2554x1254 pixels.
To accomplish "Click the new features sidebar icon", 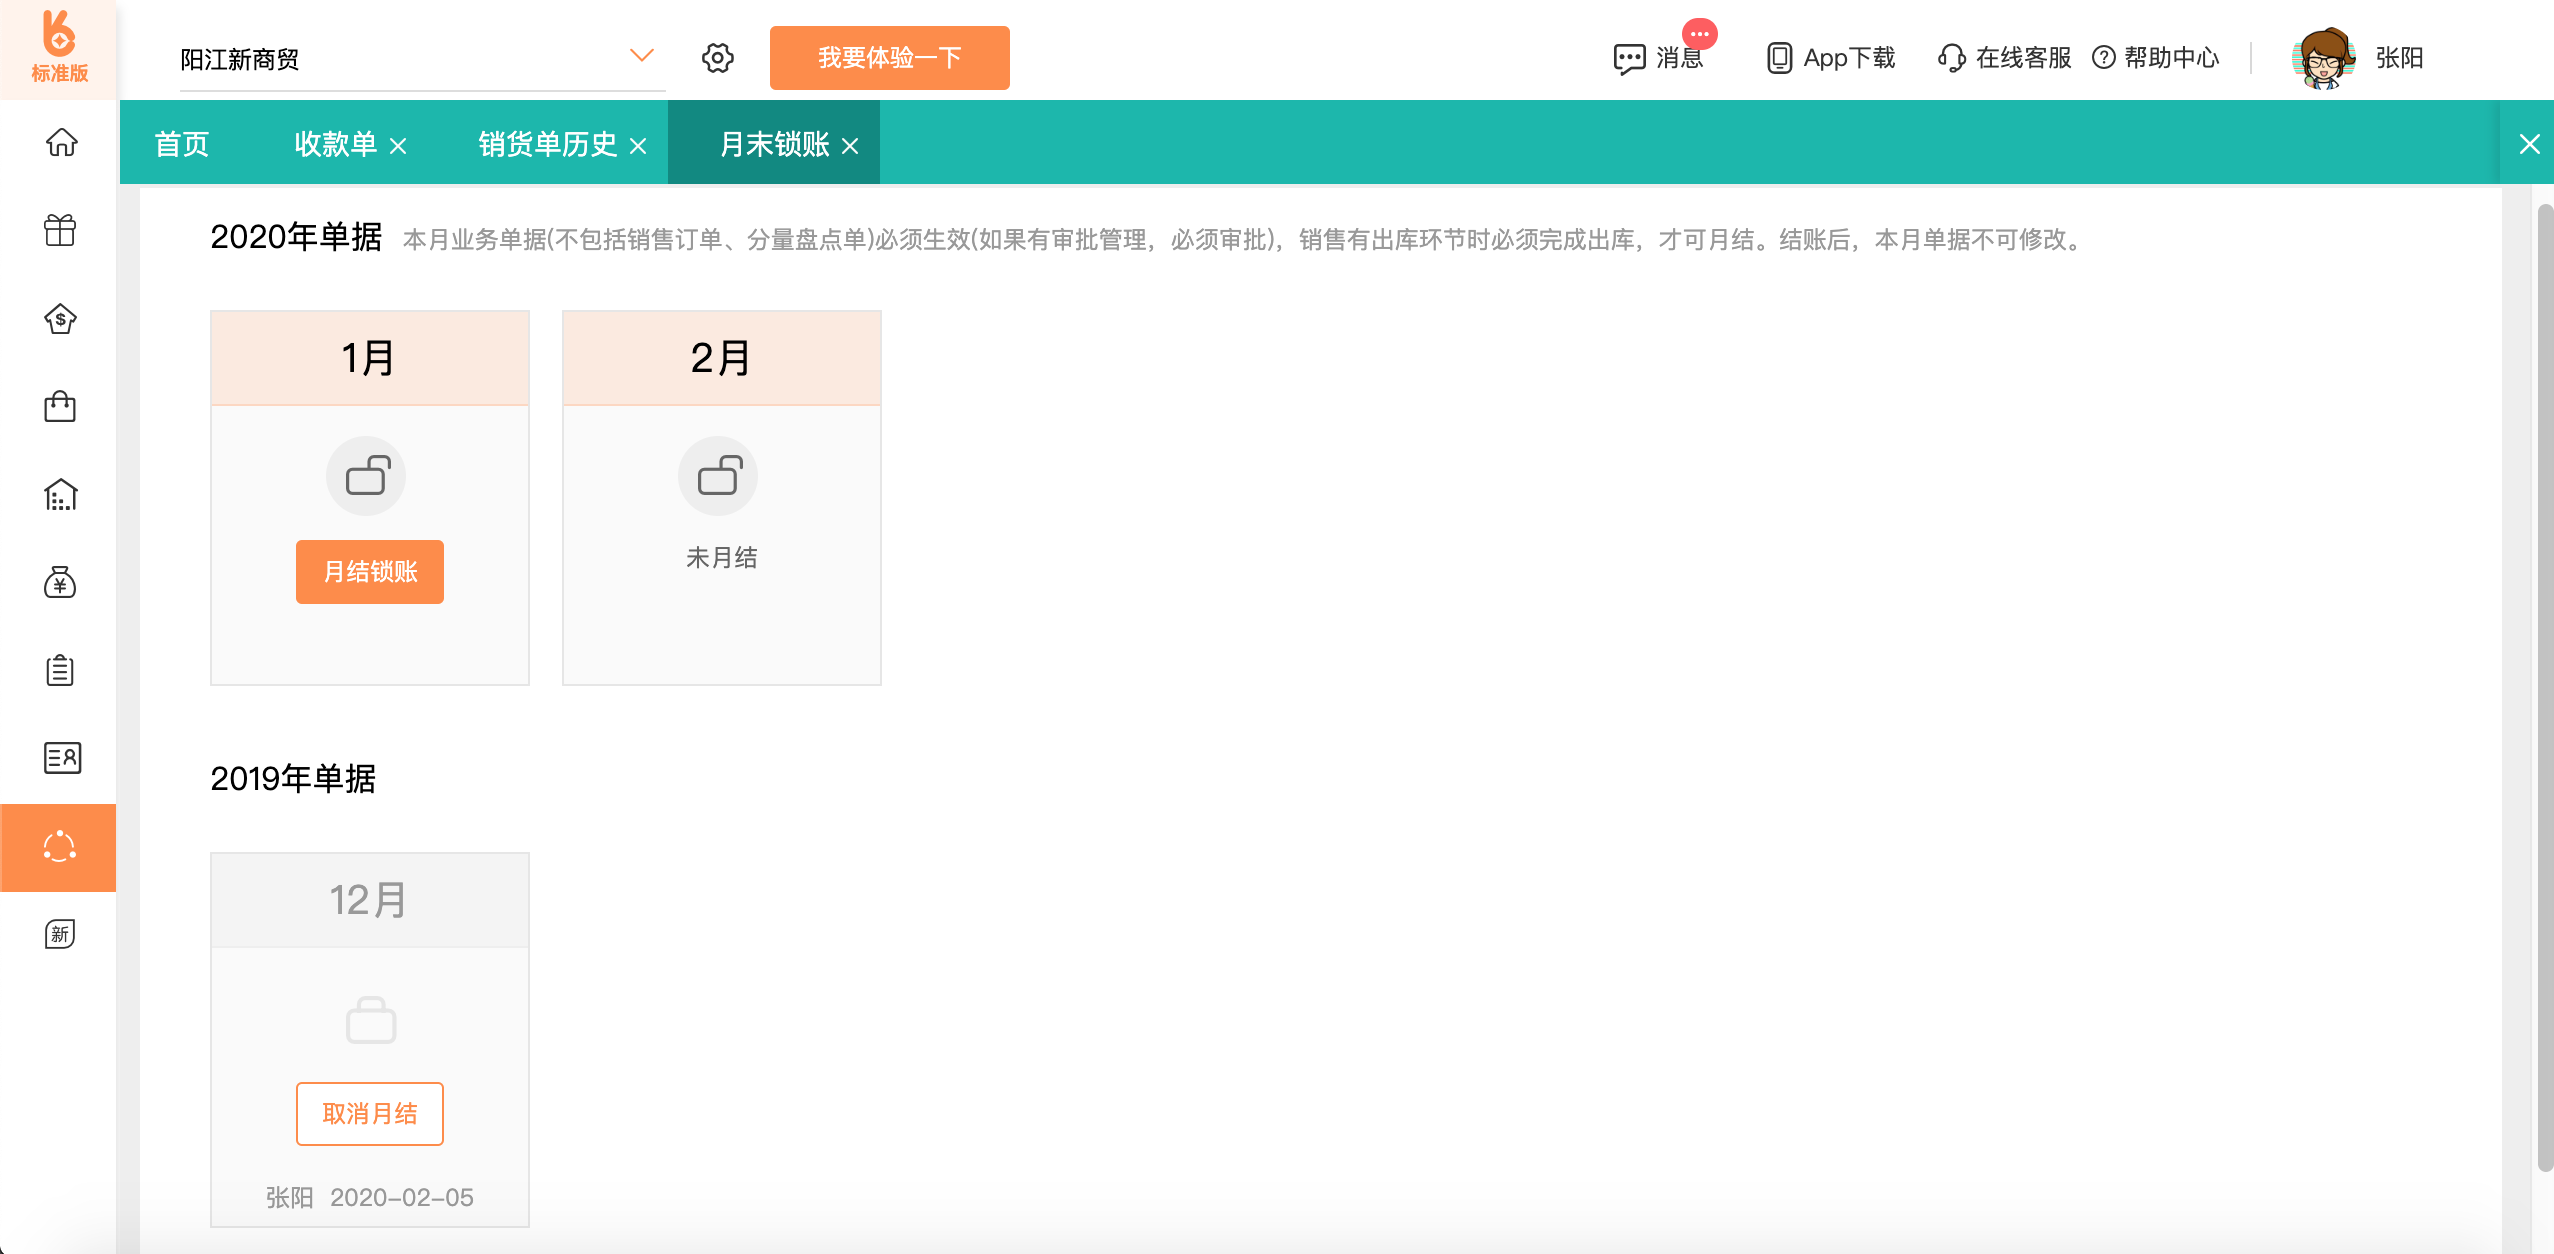I will pos(60,935).
